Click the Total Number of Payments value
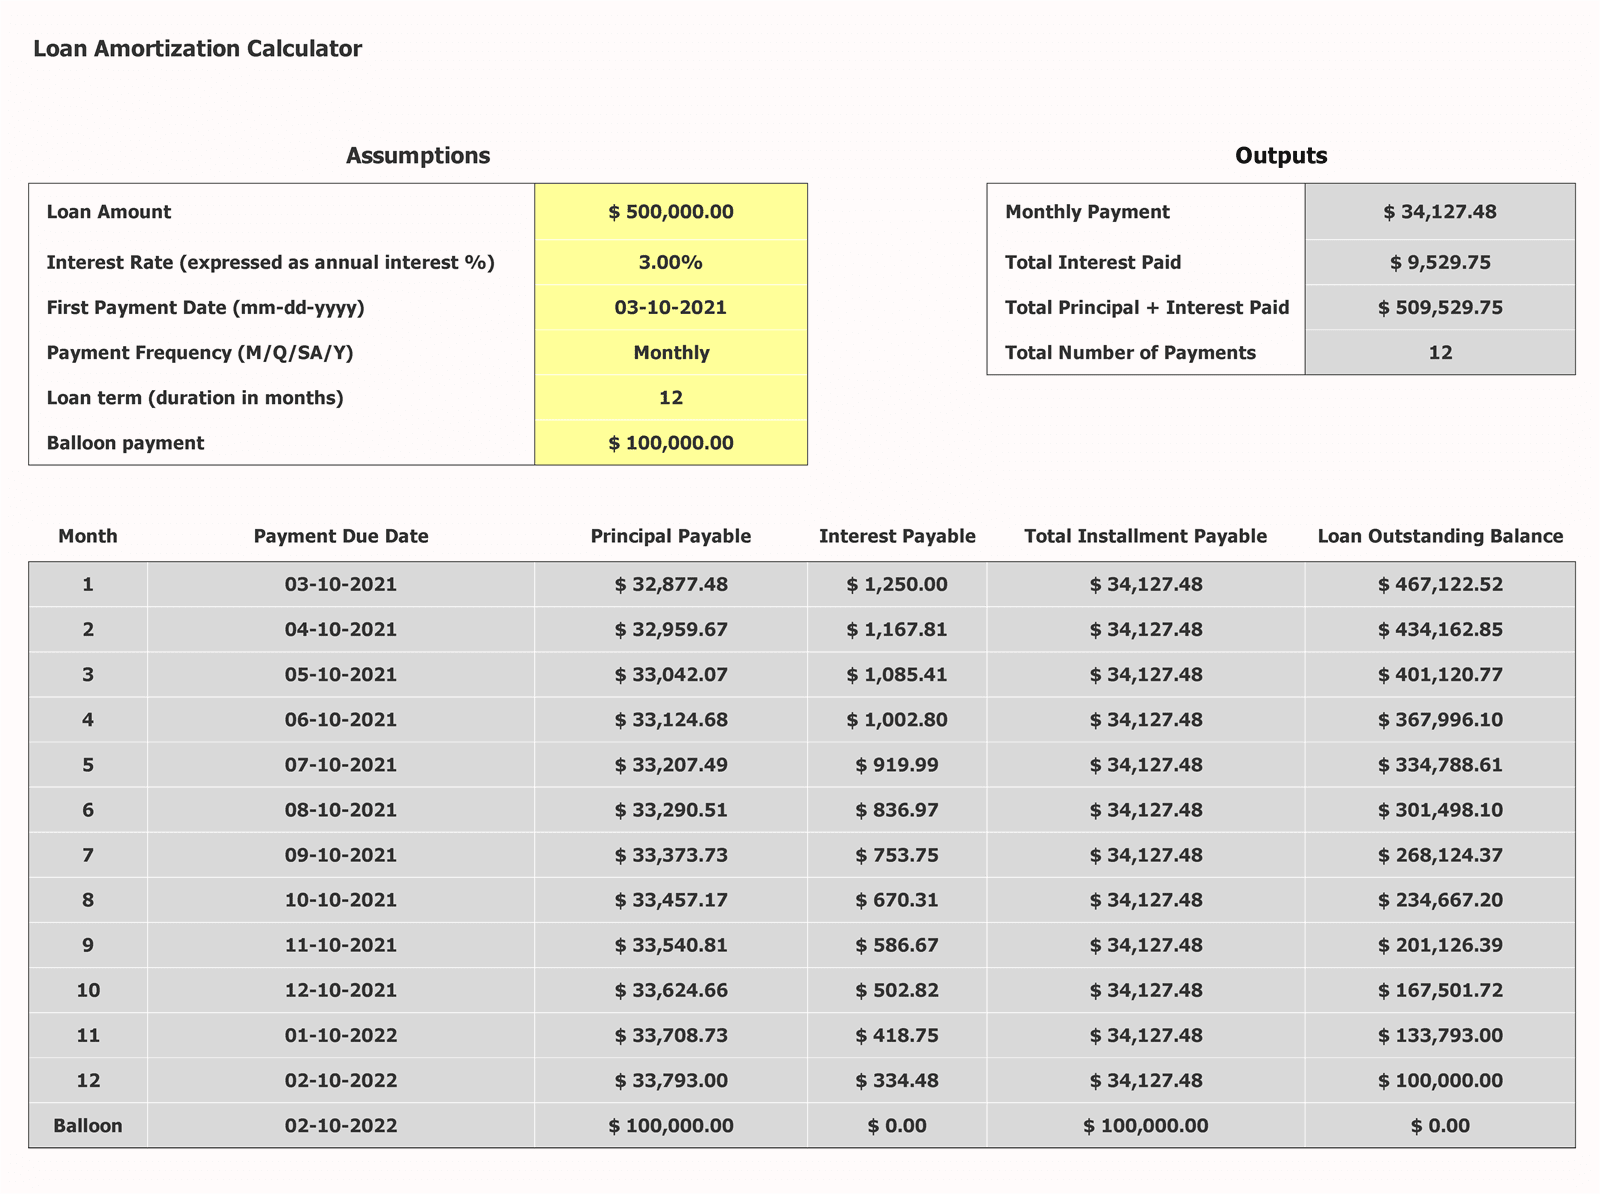Image resolution: width=1600 pixels, height=1194 pixels. point(1439,352)
